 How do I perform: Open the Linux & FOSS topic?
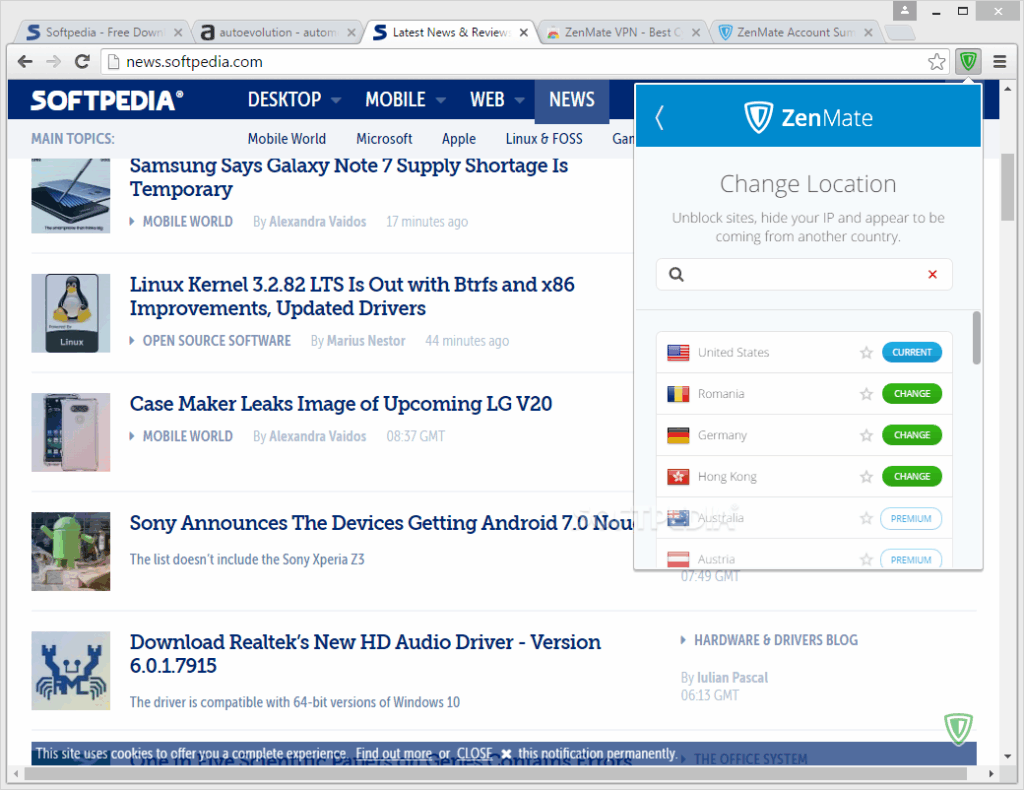[544, 139]
